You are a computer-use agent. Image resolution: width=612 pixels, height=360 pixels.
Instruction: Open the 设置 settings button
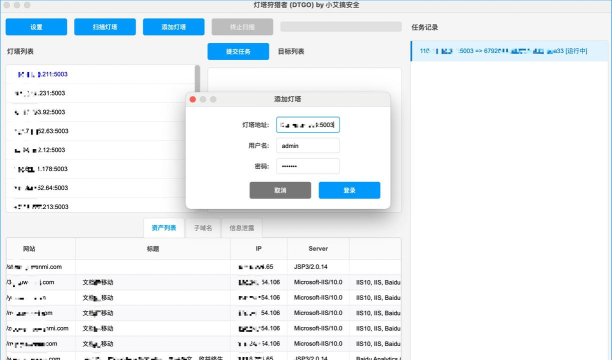[x=36, y=27]
